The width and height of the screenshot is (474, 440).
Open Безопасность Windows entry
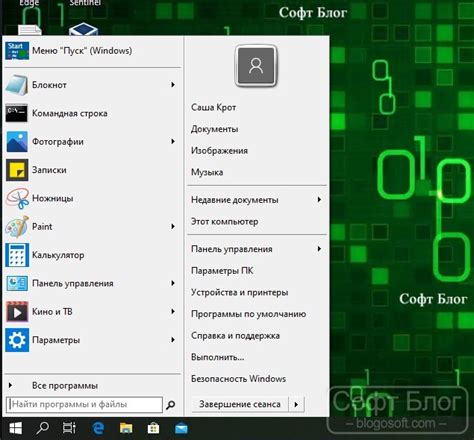click(238, 379)
